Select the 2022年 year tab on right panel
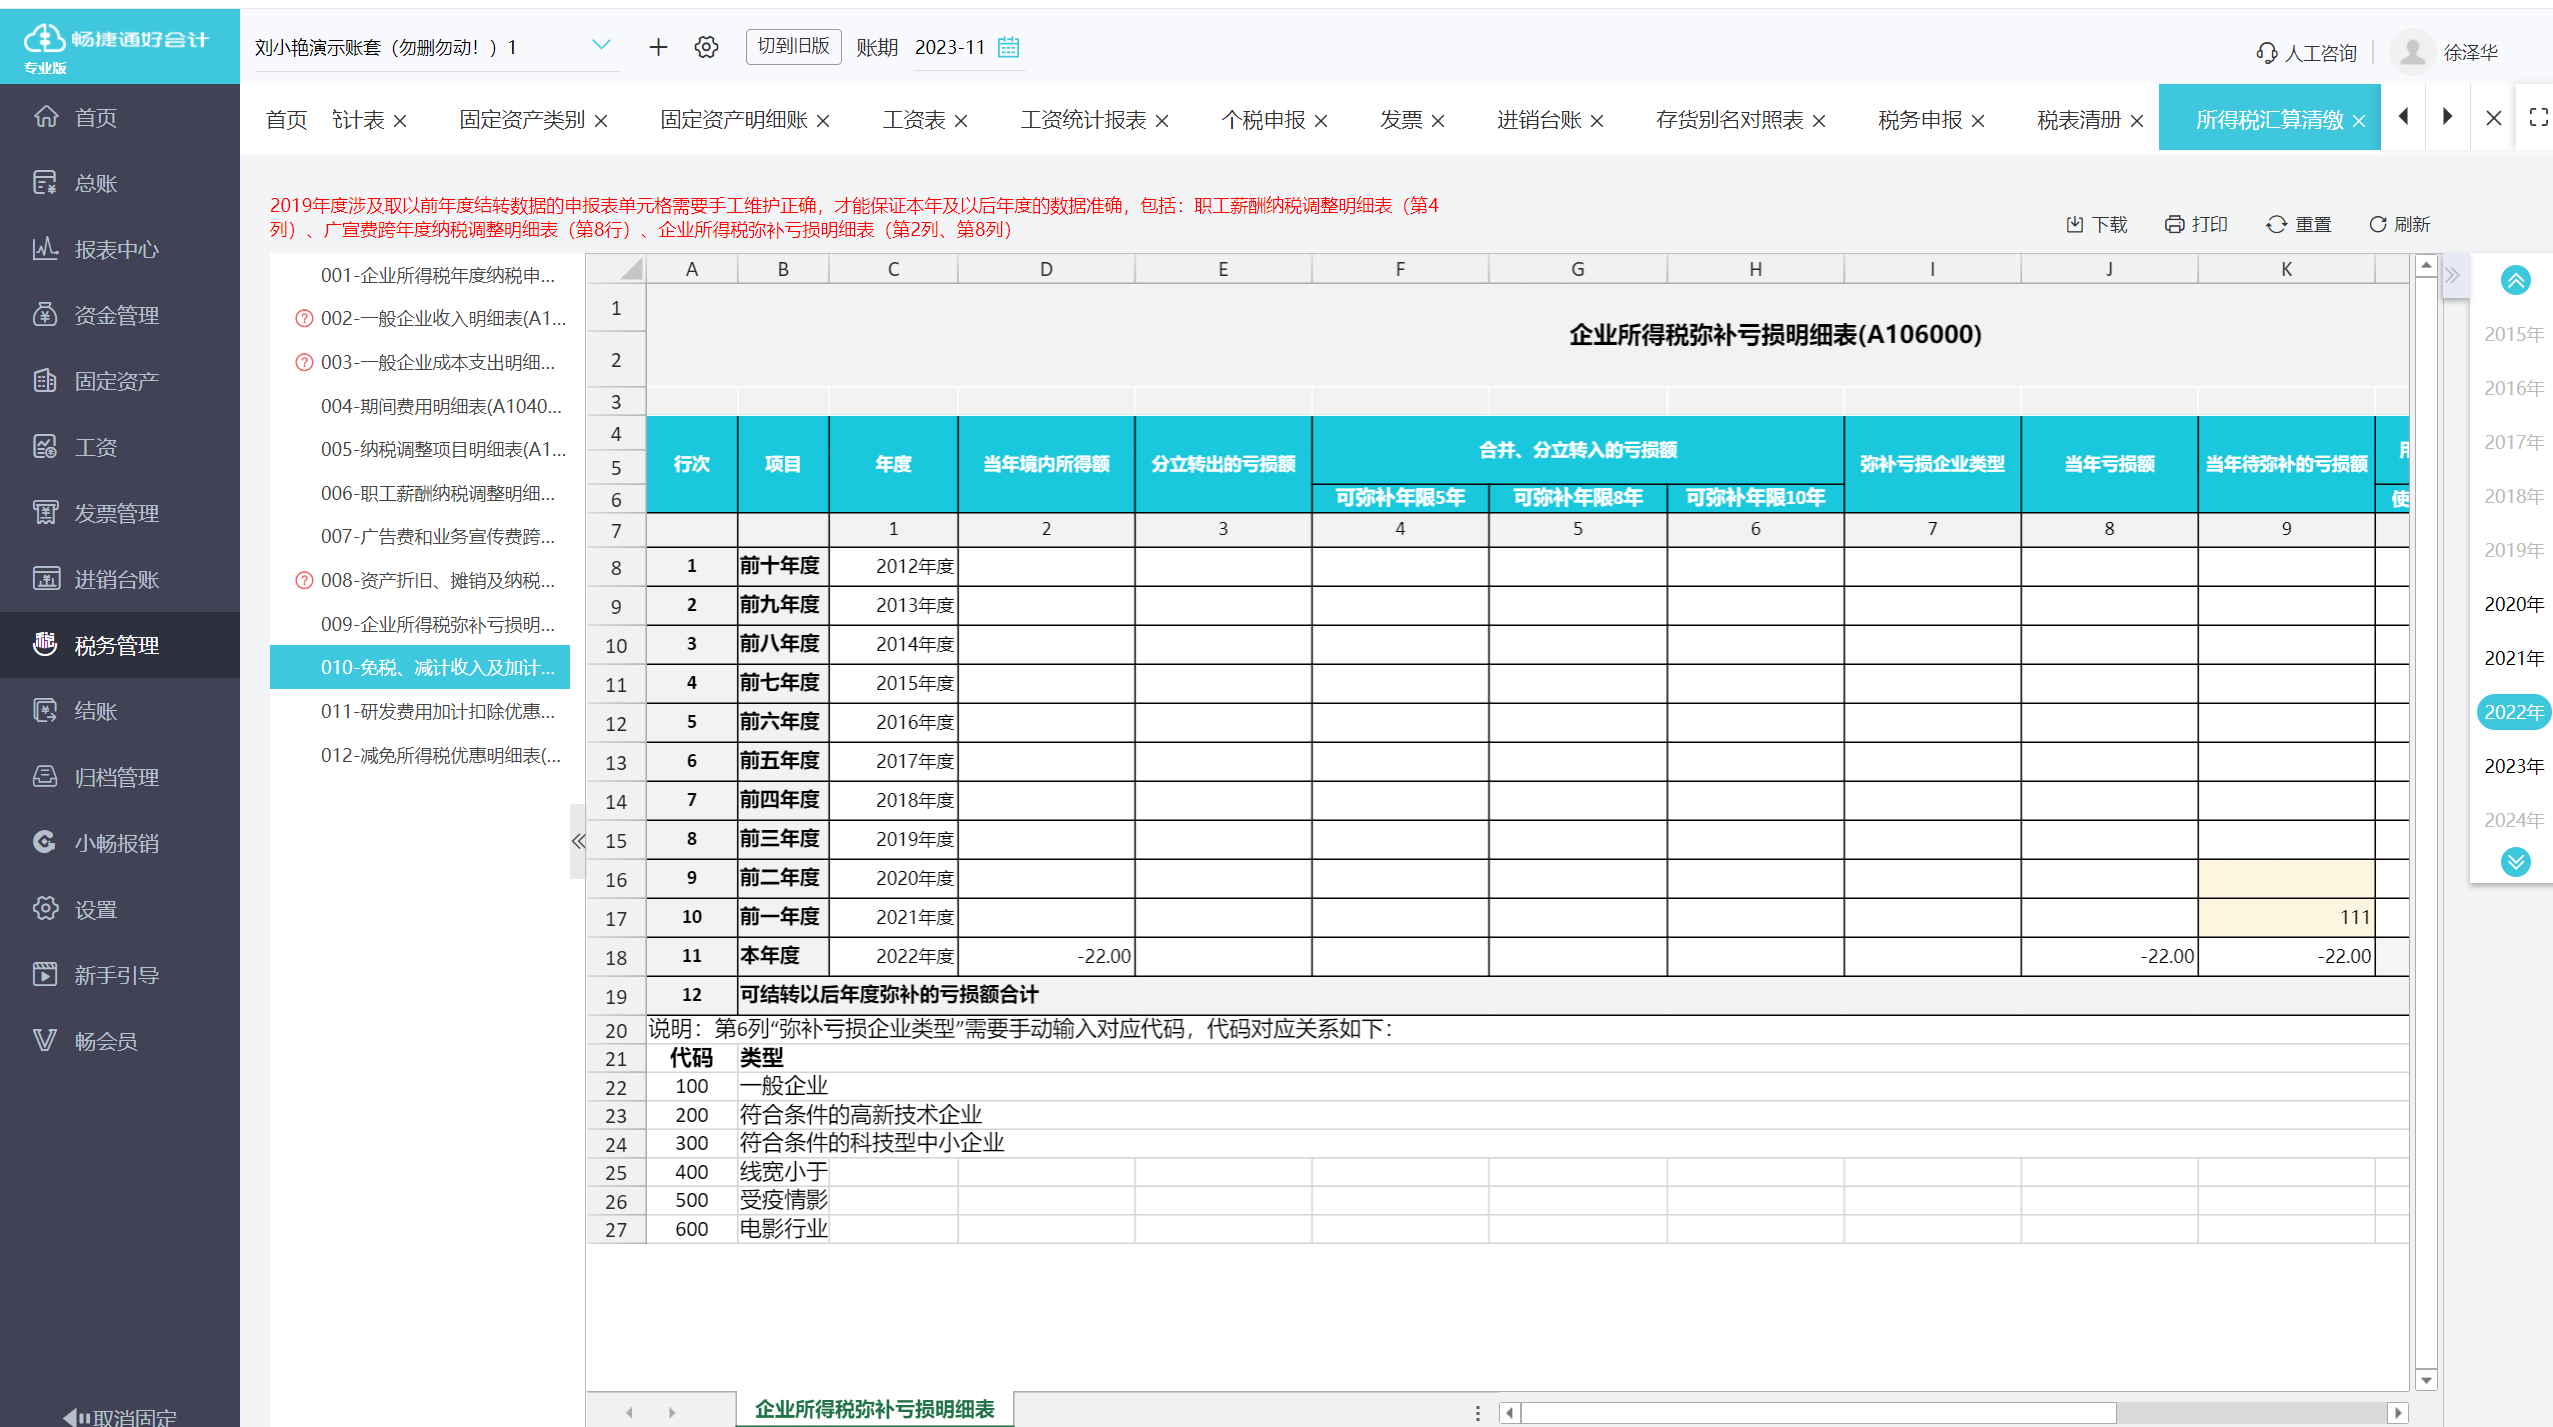This screenshot has width=2553, height=1427. point(2513,712)
